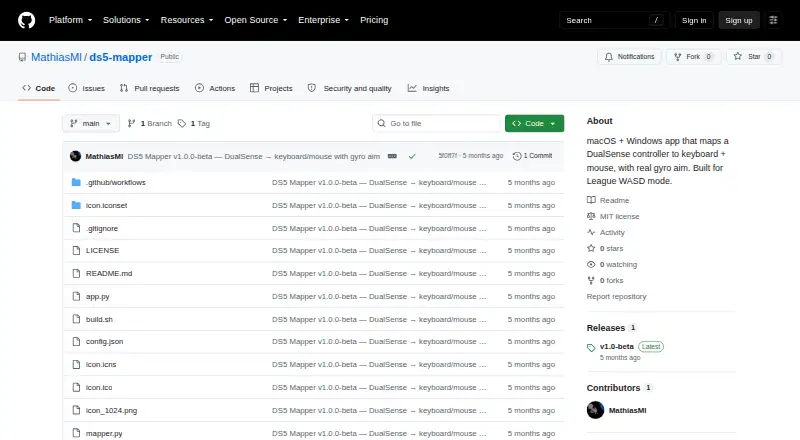Screen dimensions: 800x440
Task: Open the MIT license link
Action: [613, 216]
